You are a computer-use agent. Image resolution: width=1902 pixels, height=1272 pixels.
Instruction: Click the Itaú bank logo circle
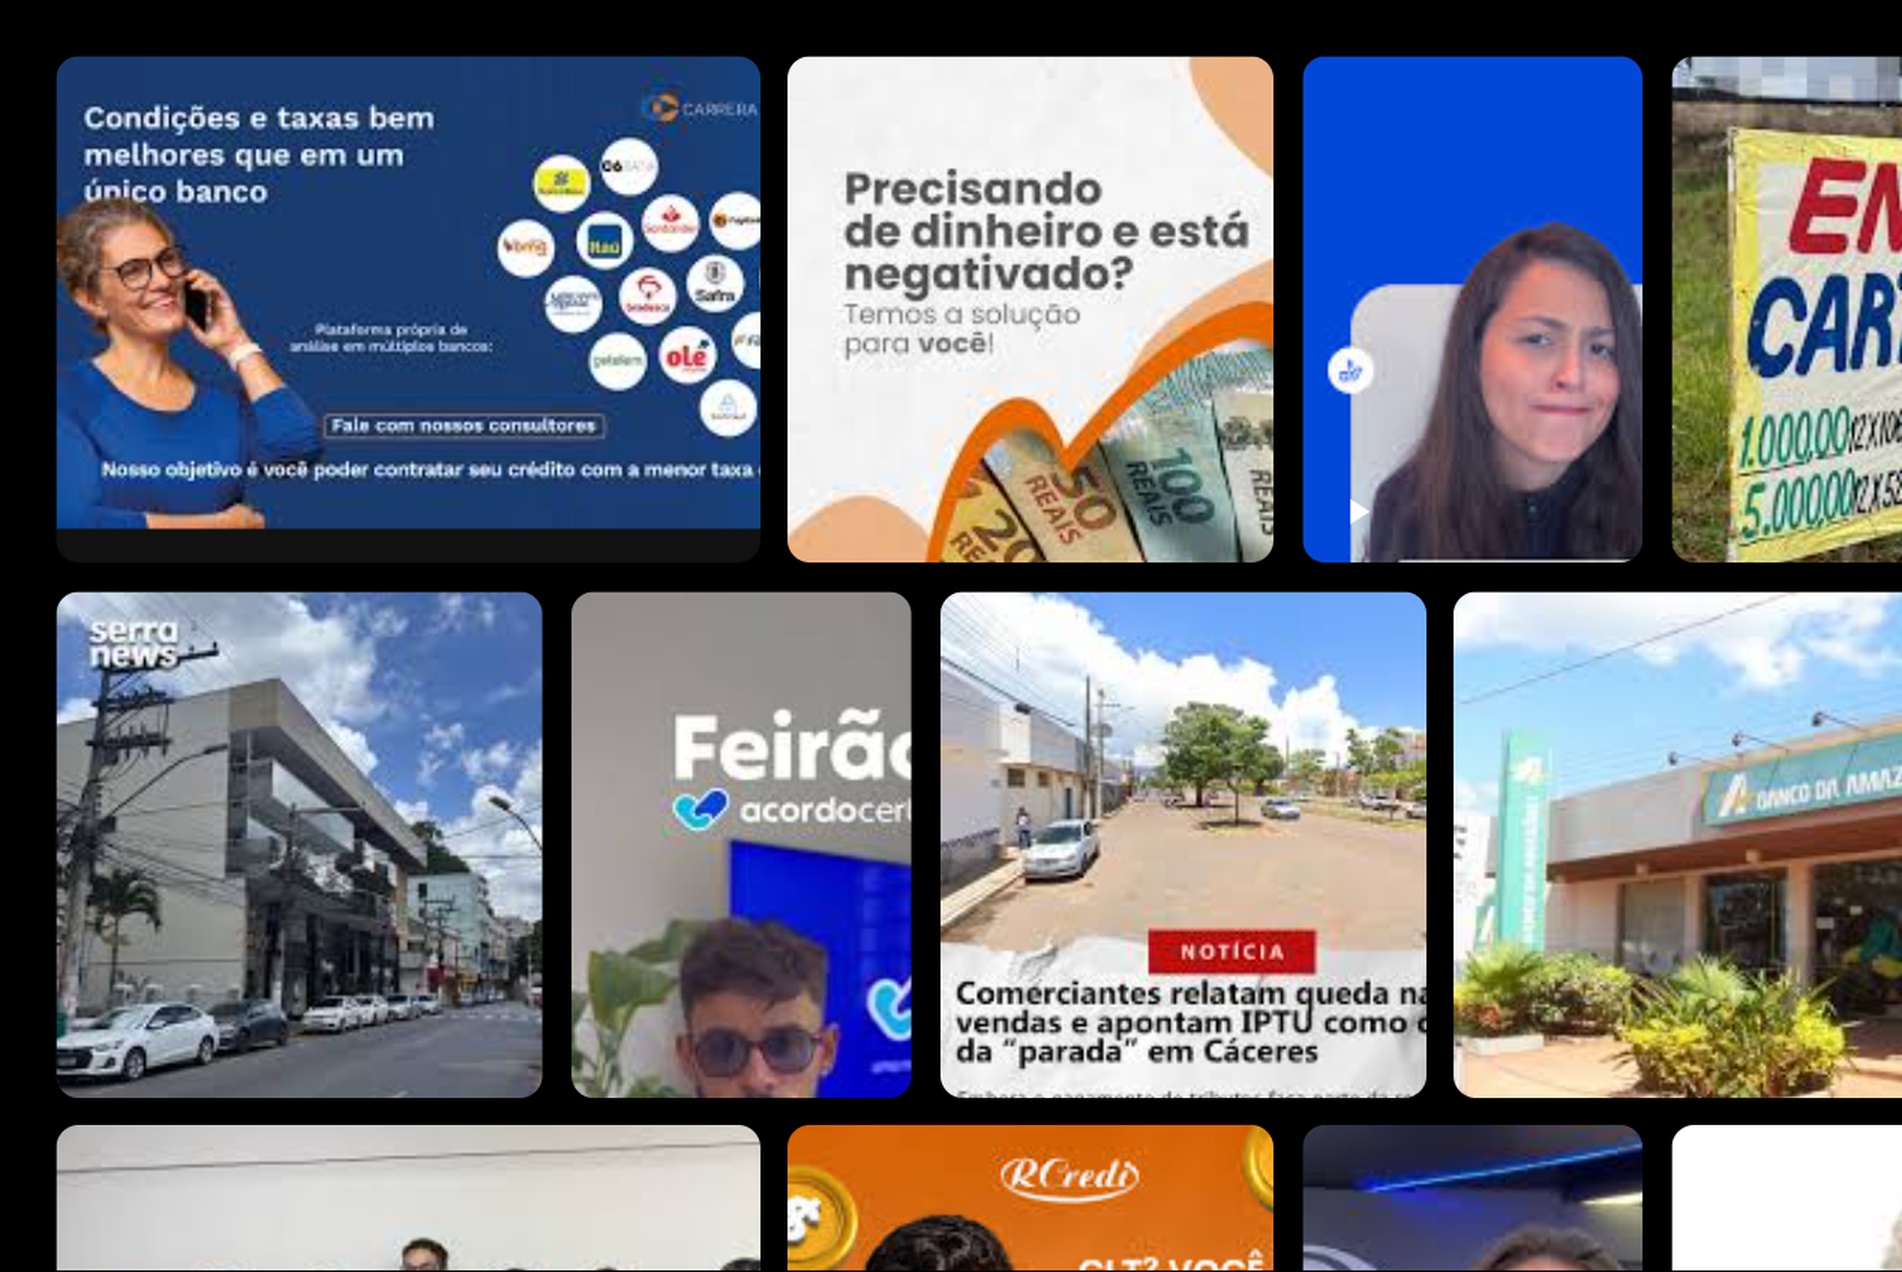click(604, 242)
